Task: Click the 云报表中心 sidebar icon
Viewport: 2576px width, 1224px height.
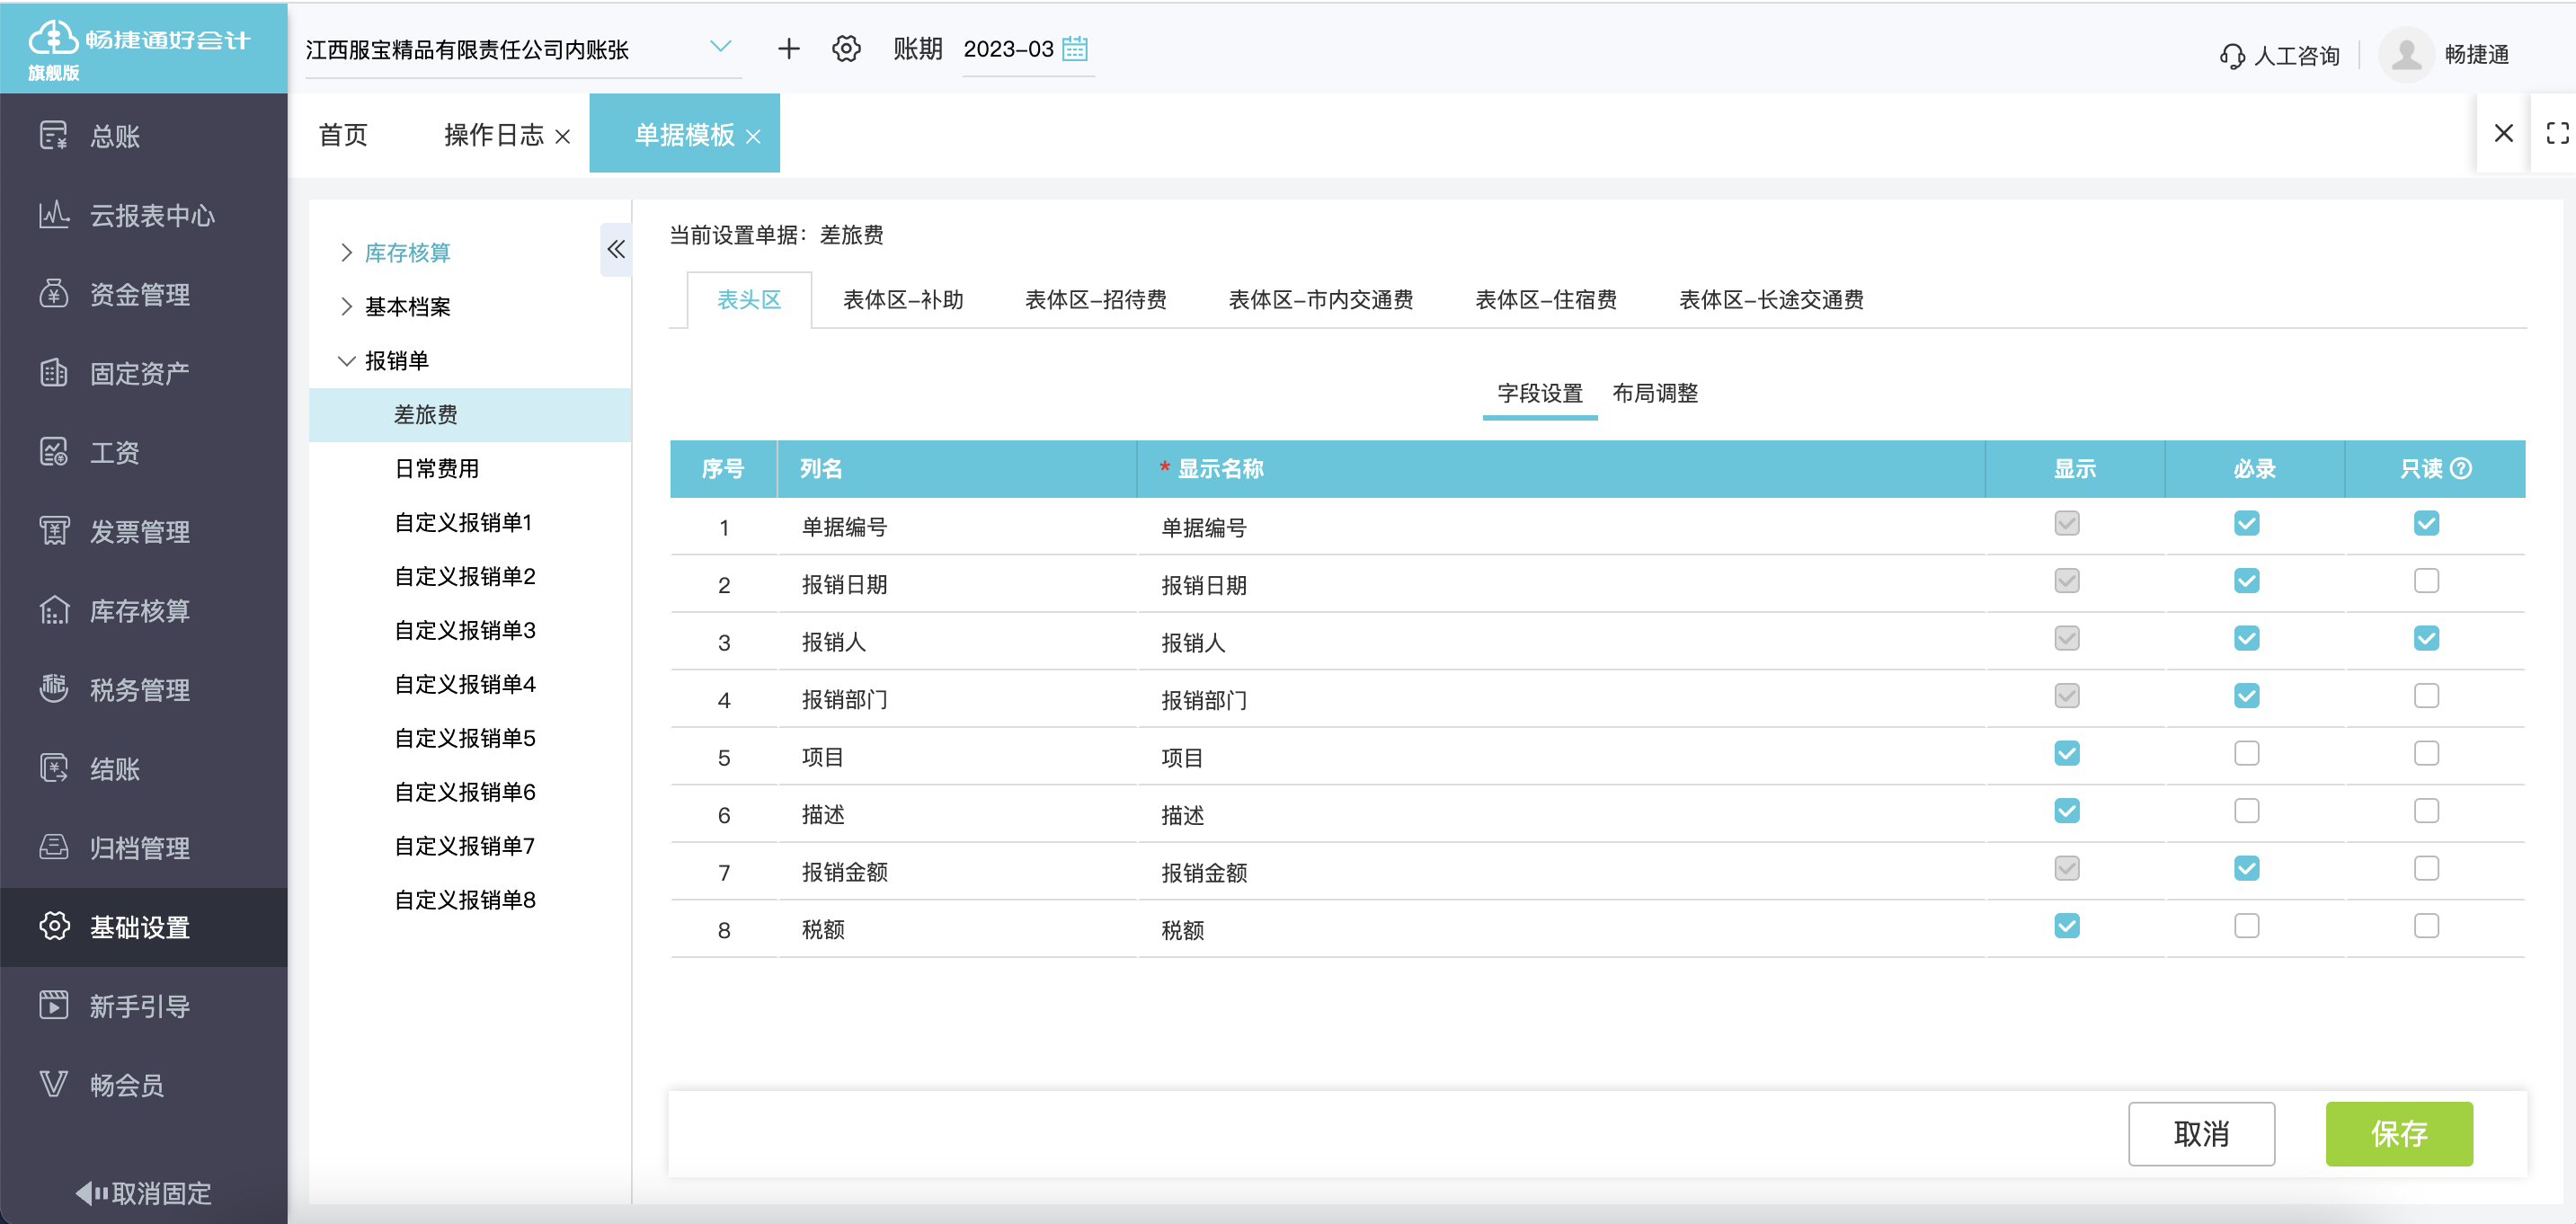Action: click(51, 214)
